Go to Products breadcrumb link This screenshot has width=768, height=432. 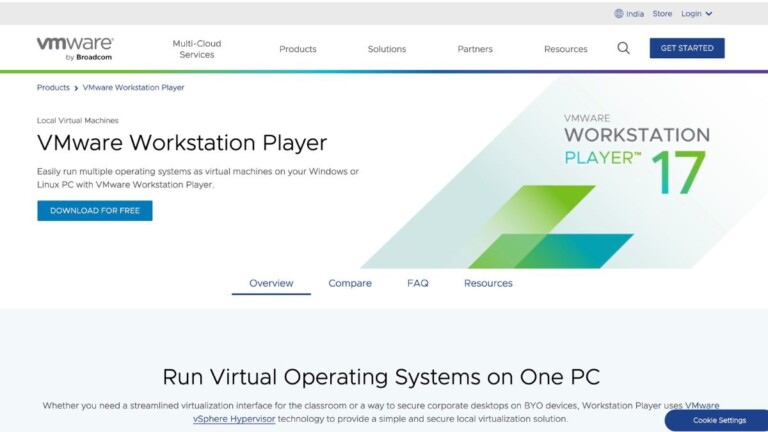click(53, 88)
